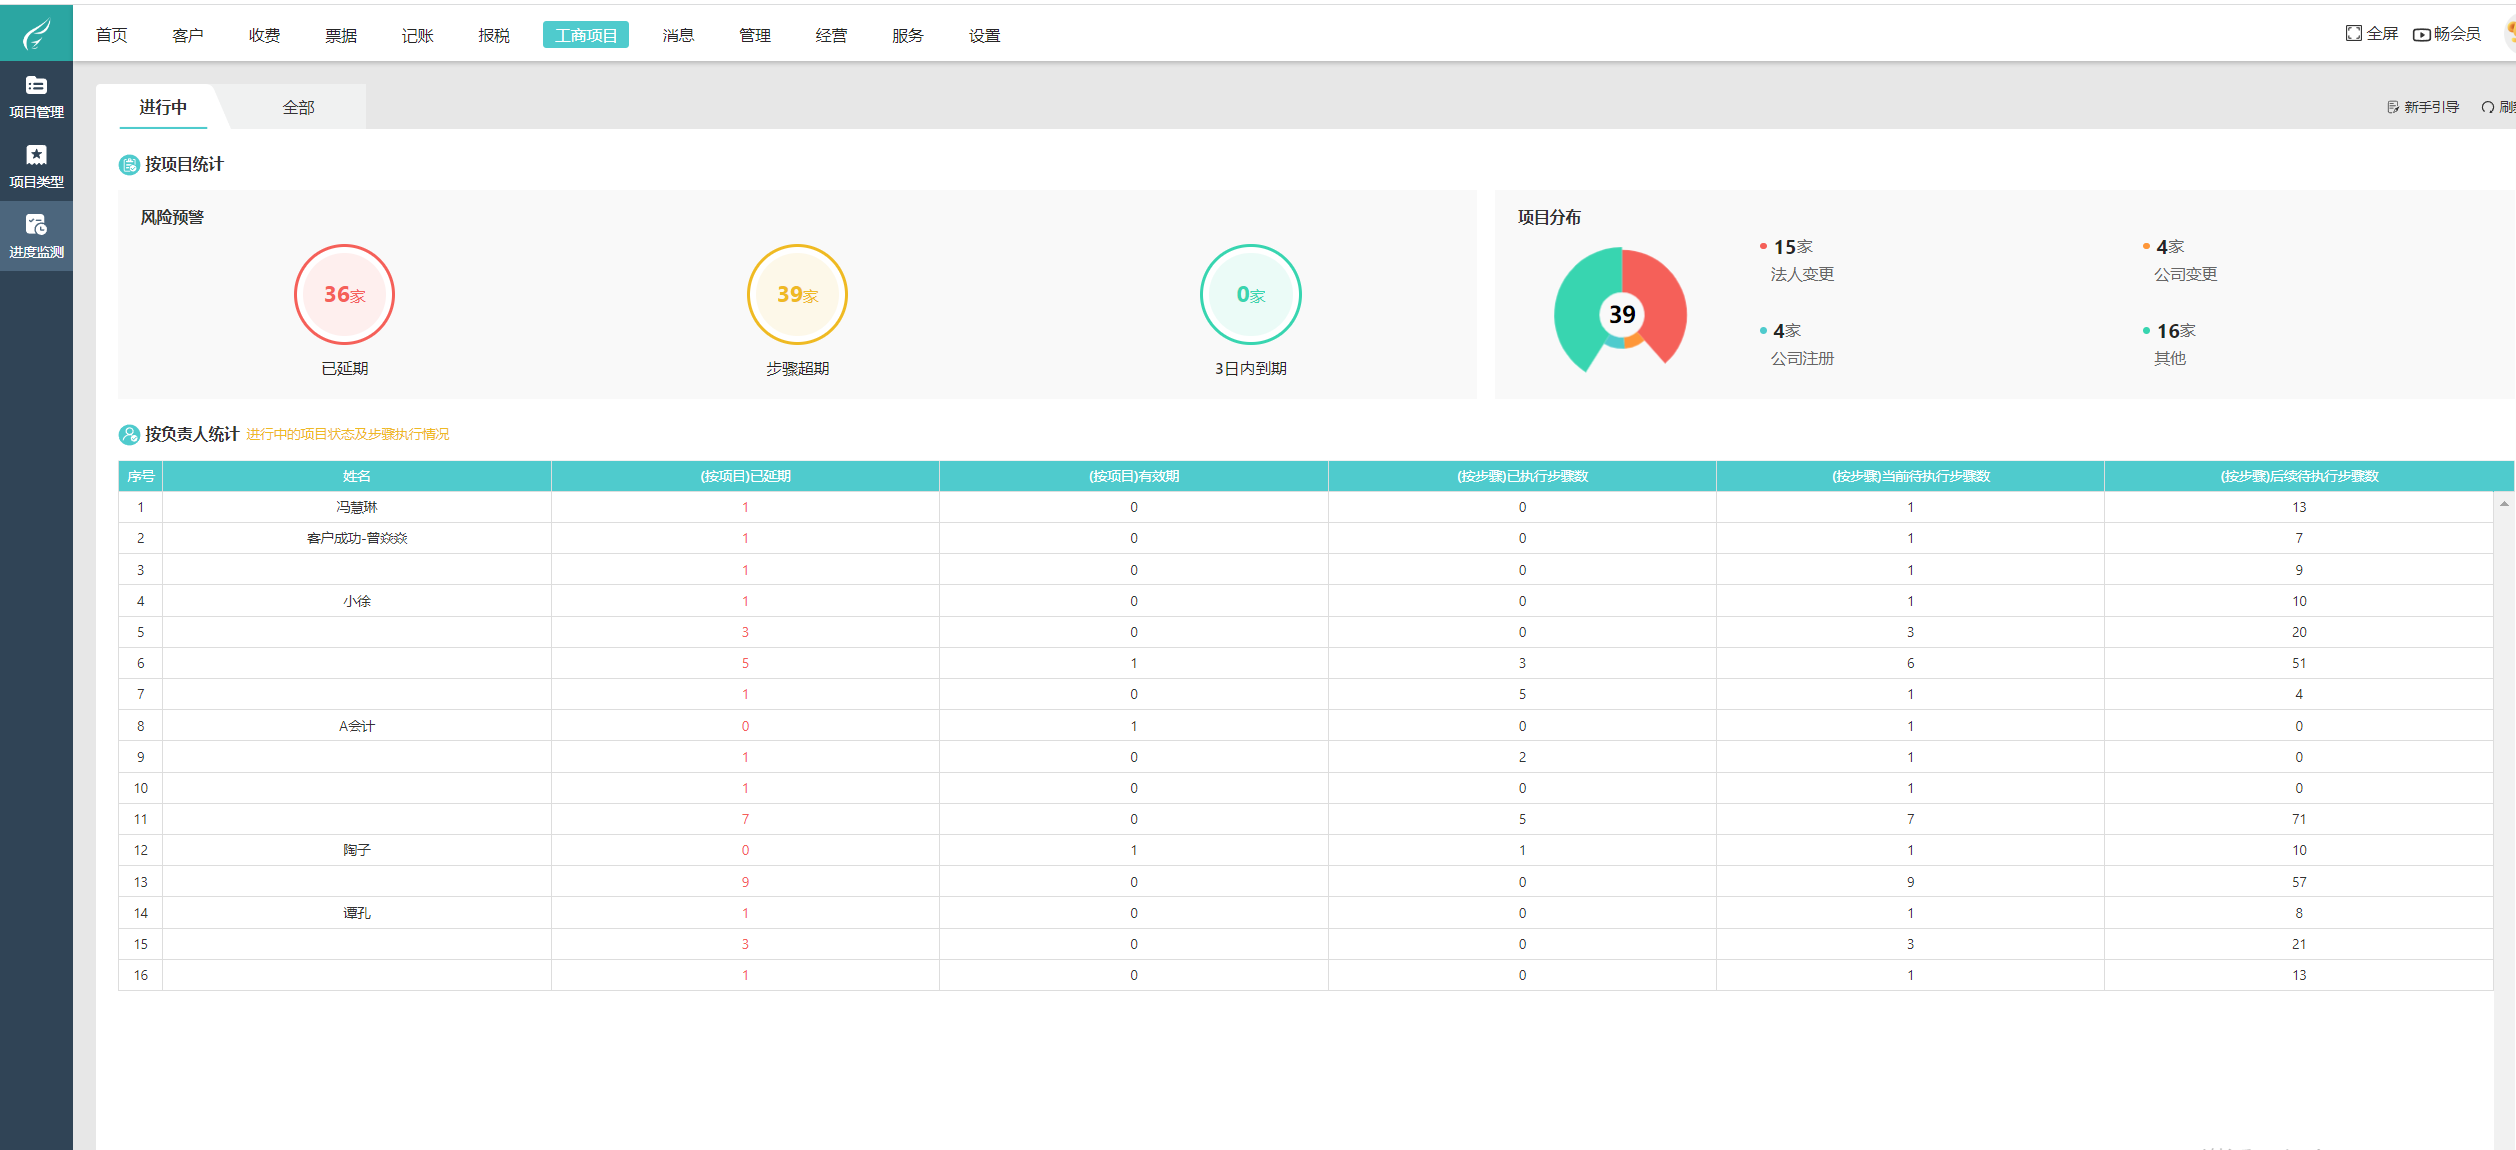Click the 已延期 36家 risk indicator
This screenshot has height=1150, width=2516.
pyautogui.click(x=342, y=294)
